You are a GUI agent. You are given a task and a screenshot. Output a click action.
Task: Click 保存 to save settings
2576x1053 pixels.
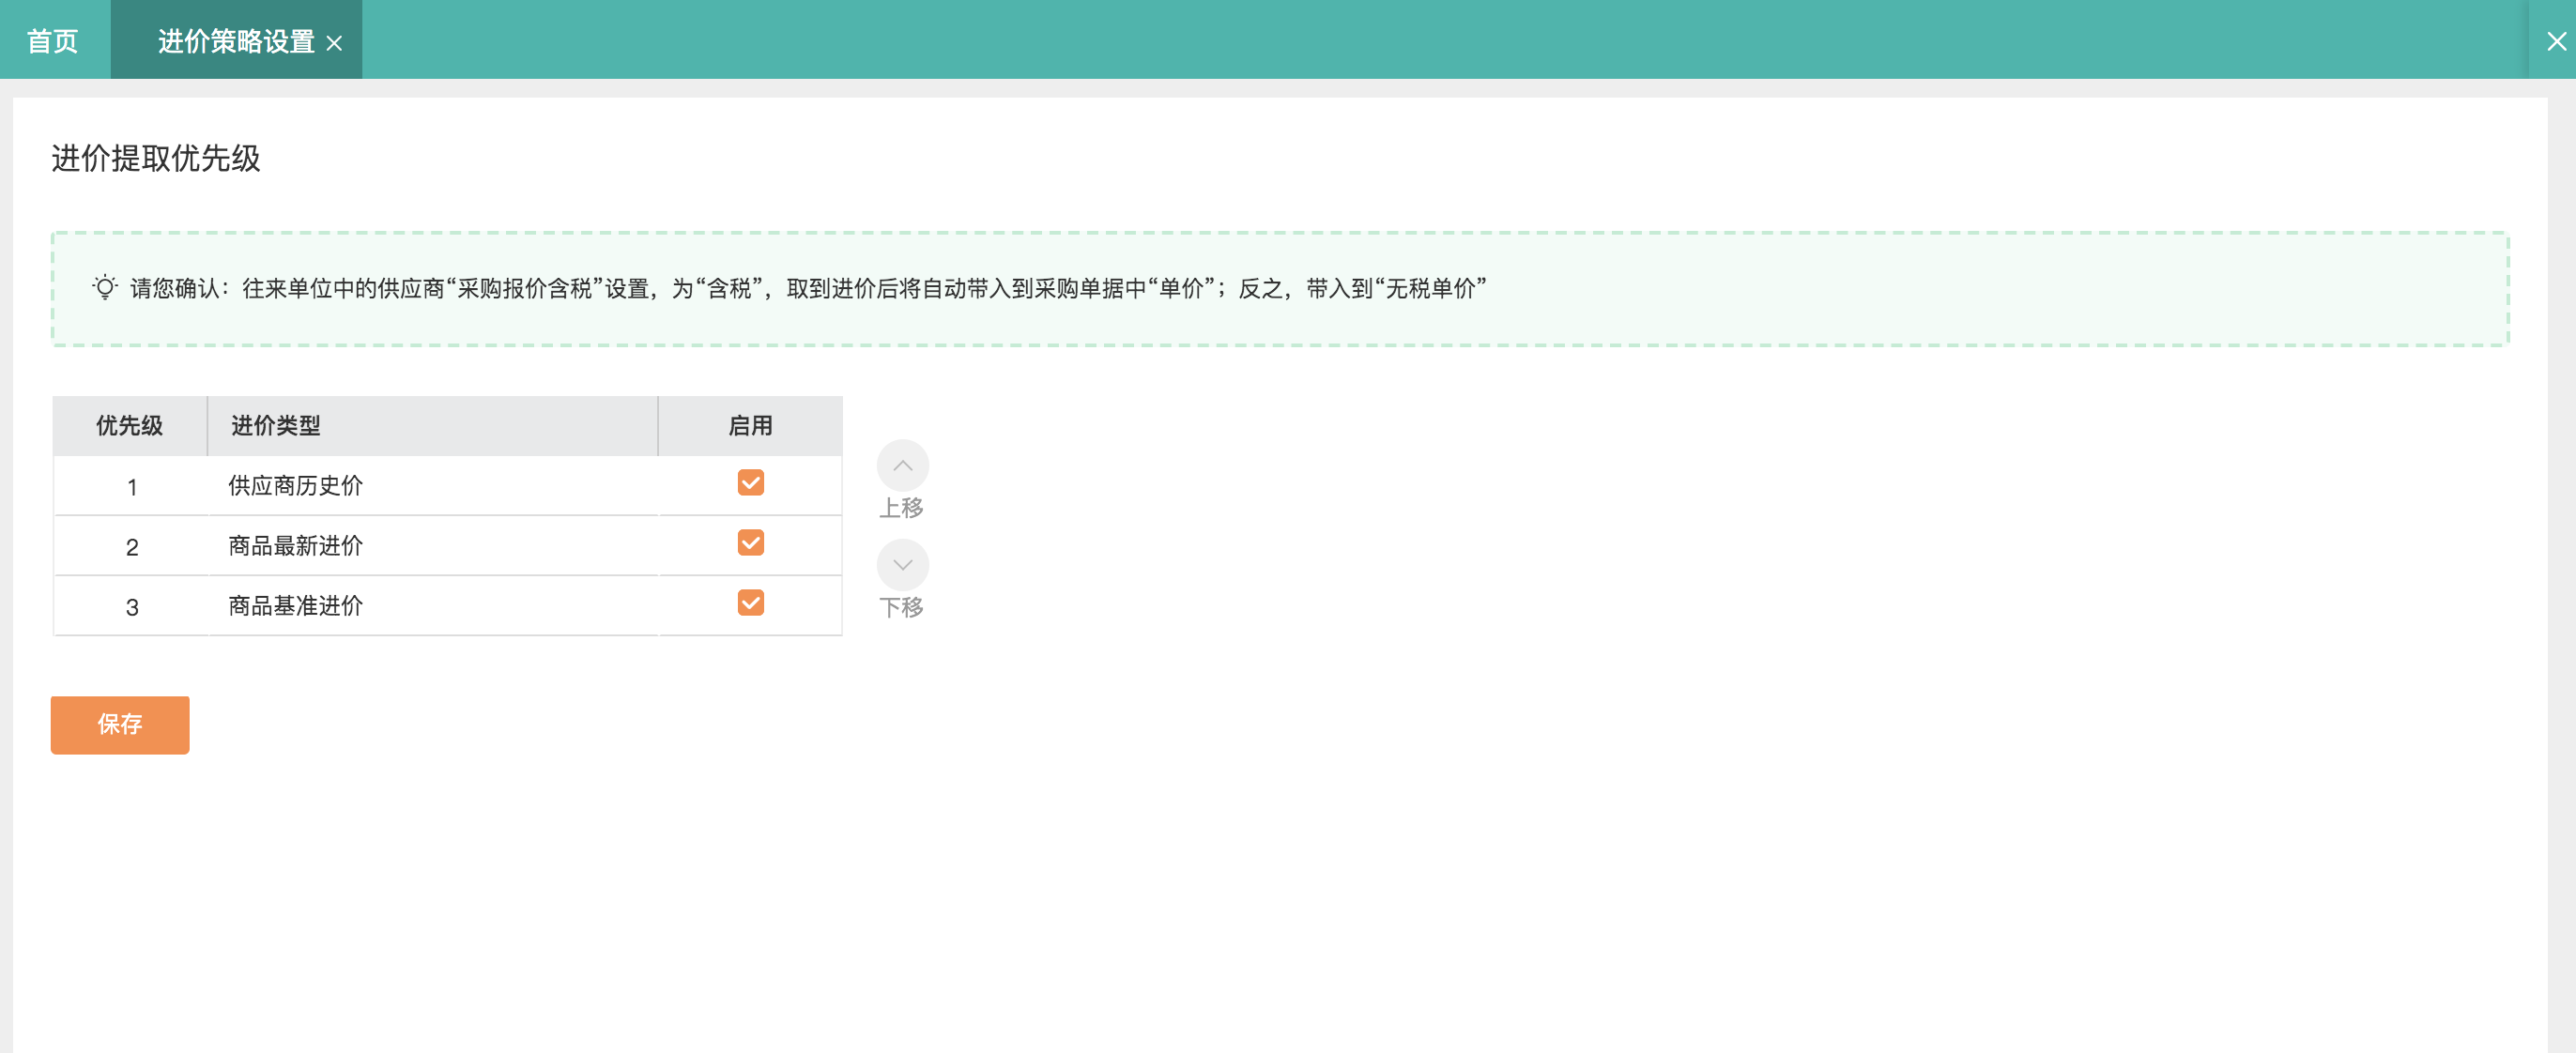tap(120, 723)
